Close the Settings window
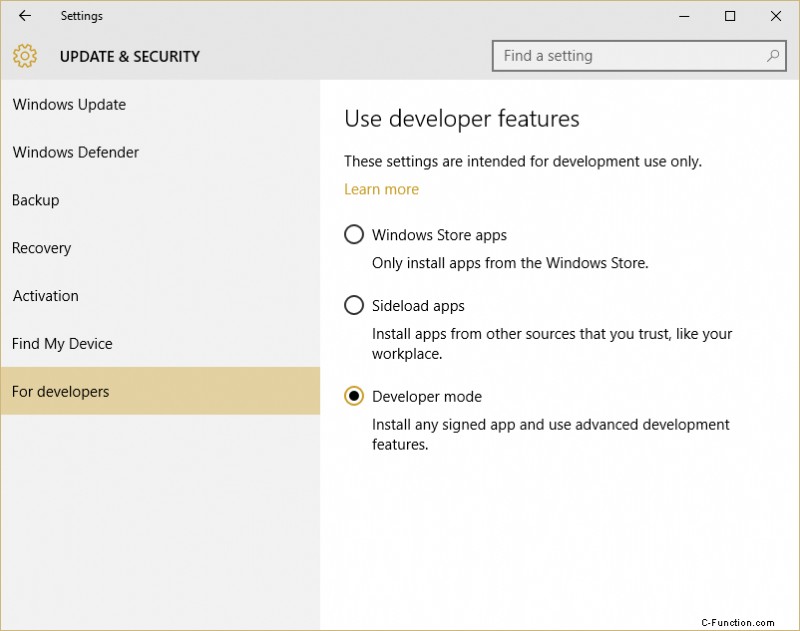This screenshot has width=800, height=631. pos(776,16)
